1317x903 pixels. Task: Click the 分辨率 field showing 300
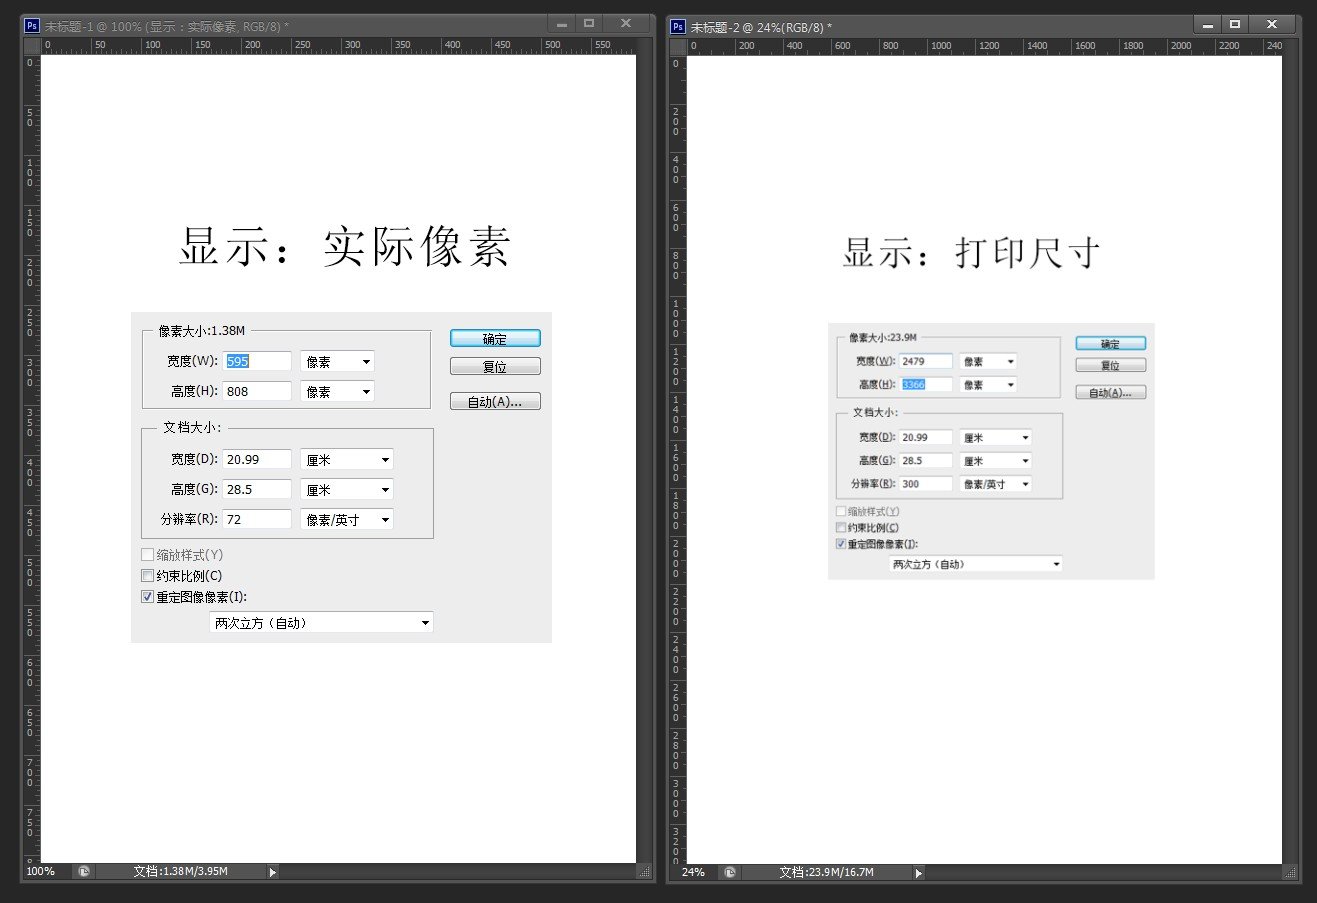click(925, 484)
